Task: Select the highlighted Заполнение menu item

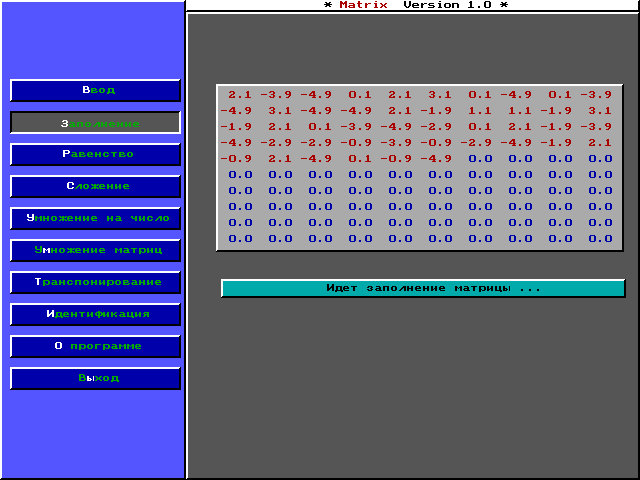Action: 95,123
